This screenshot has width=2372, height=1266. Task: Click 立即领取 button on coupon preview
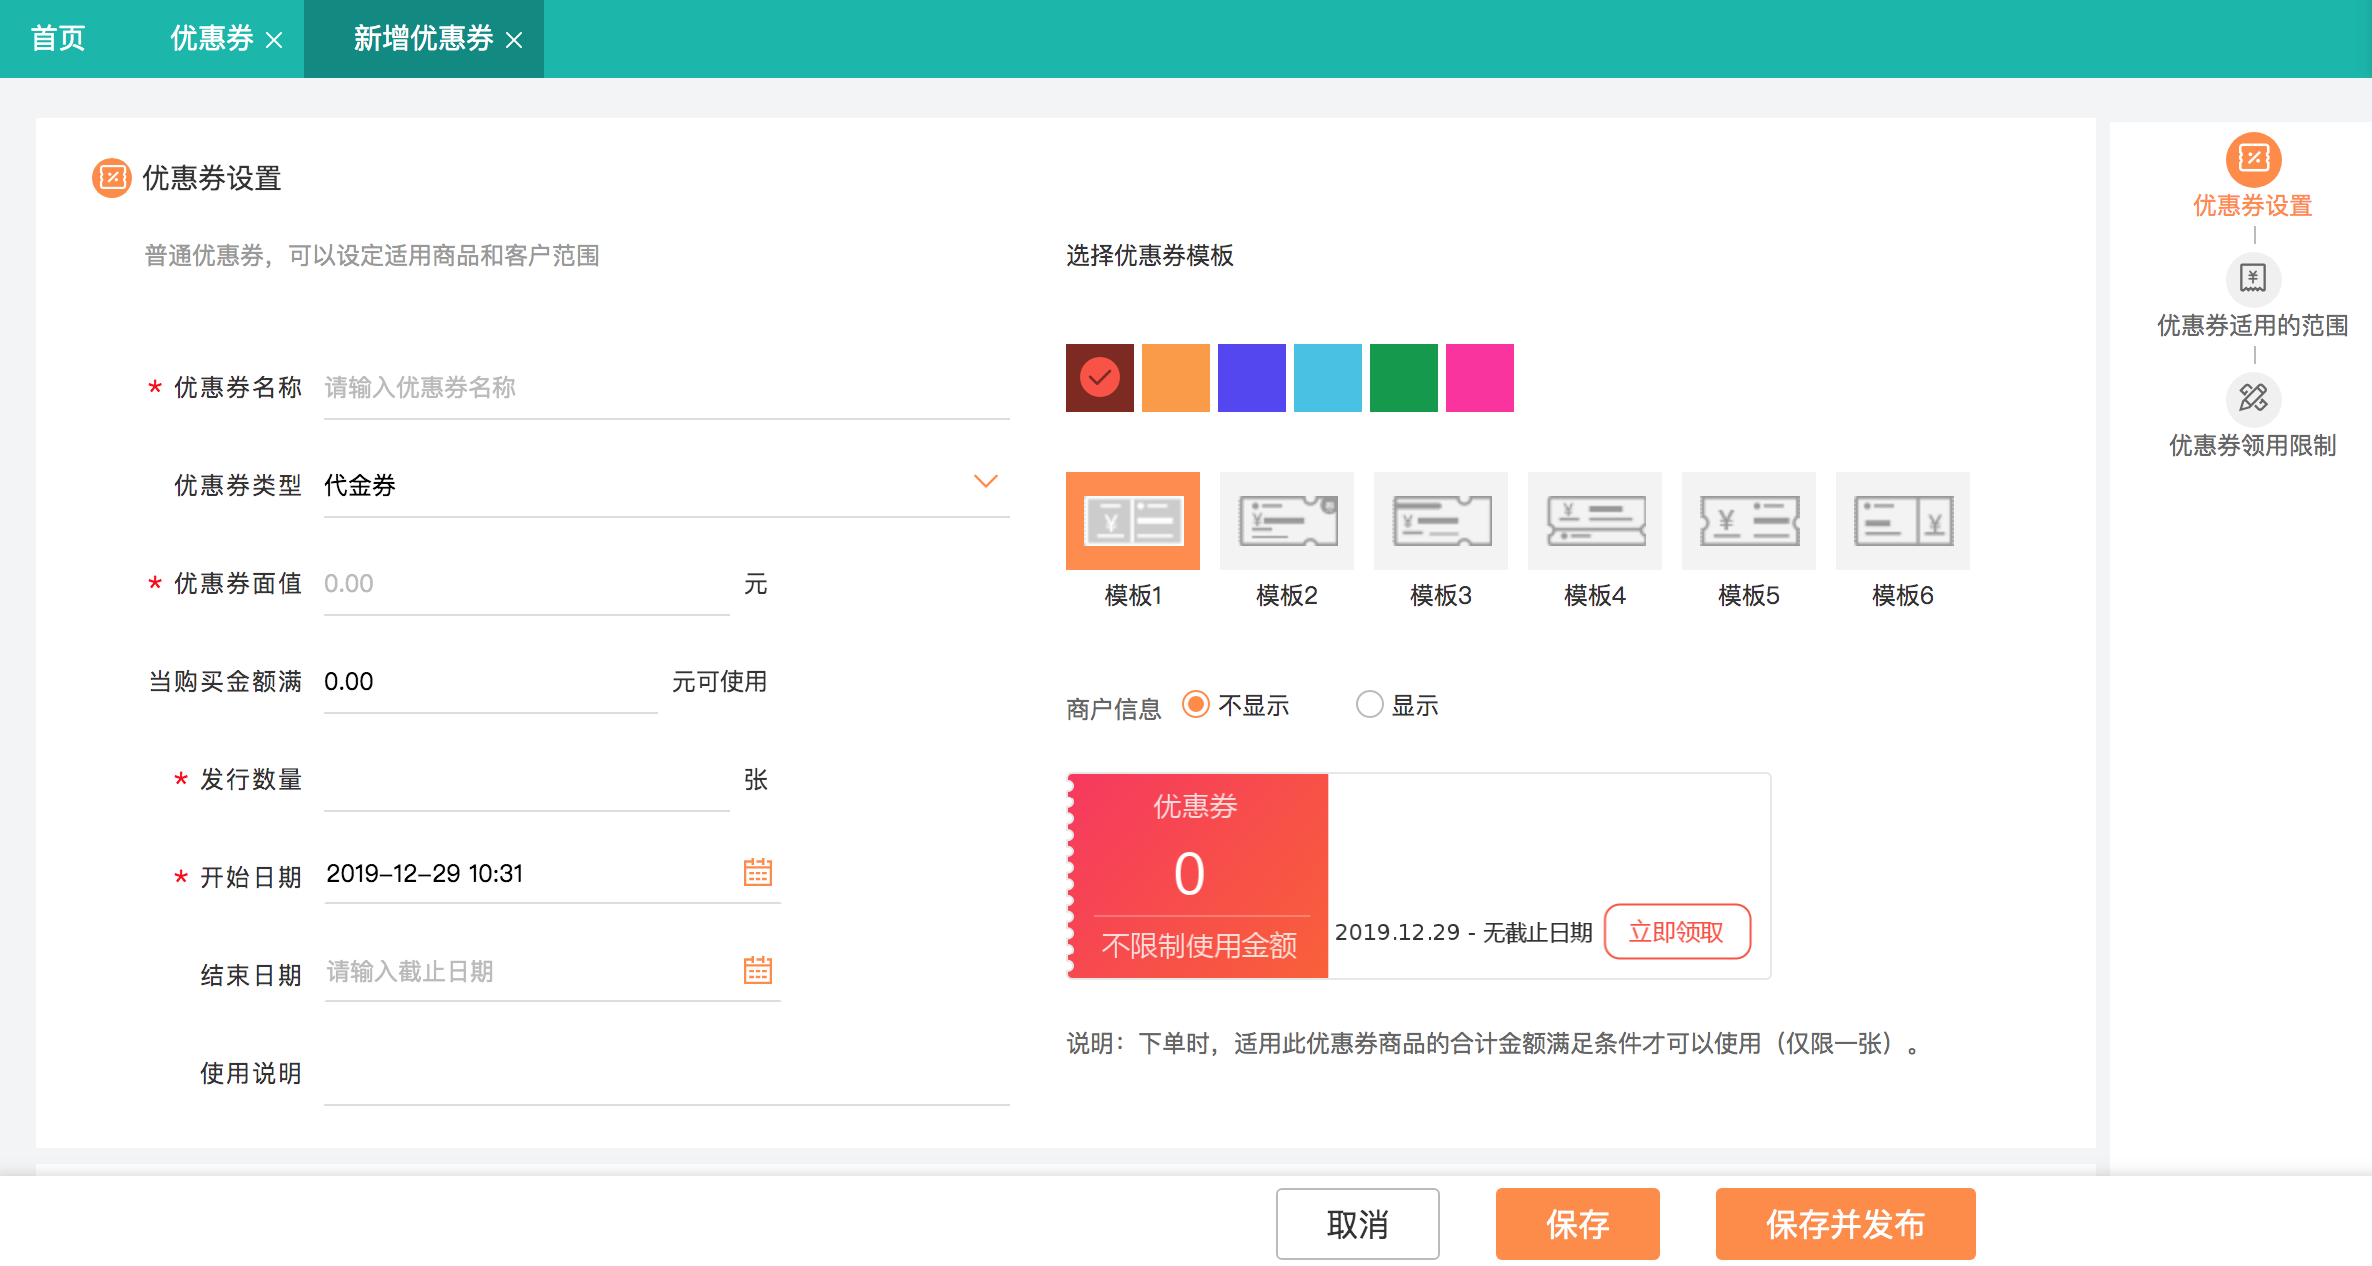pyautogui.click(x=1675, y=932)
